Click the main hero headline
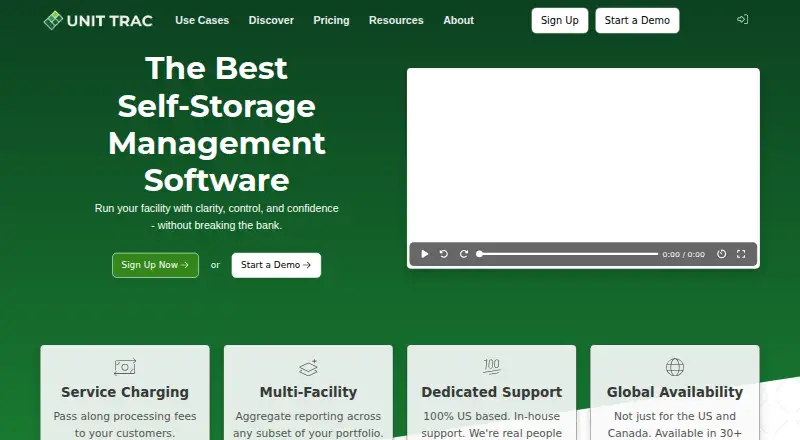 coord(216,124)
